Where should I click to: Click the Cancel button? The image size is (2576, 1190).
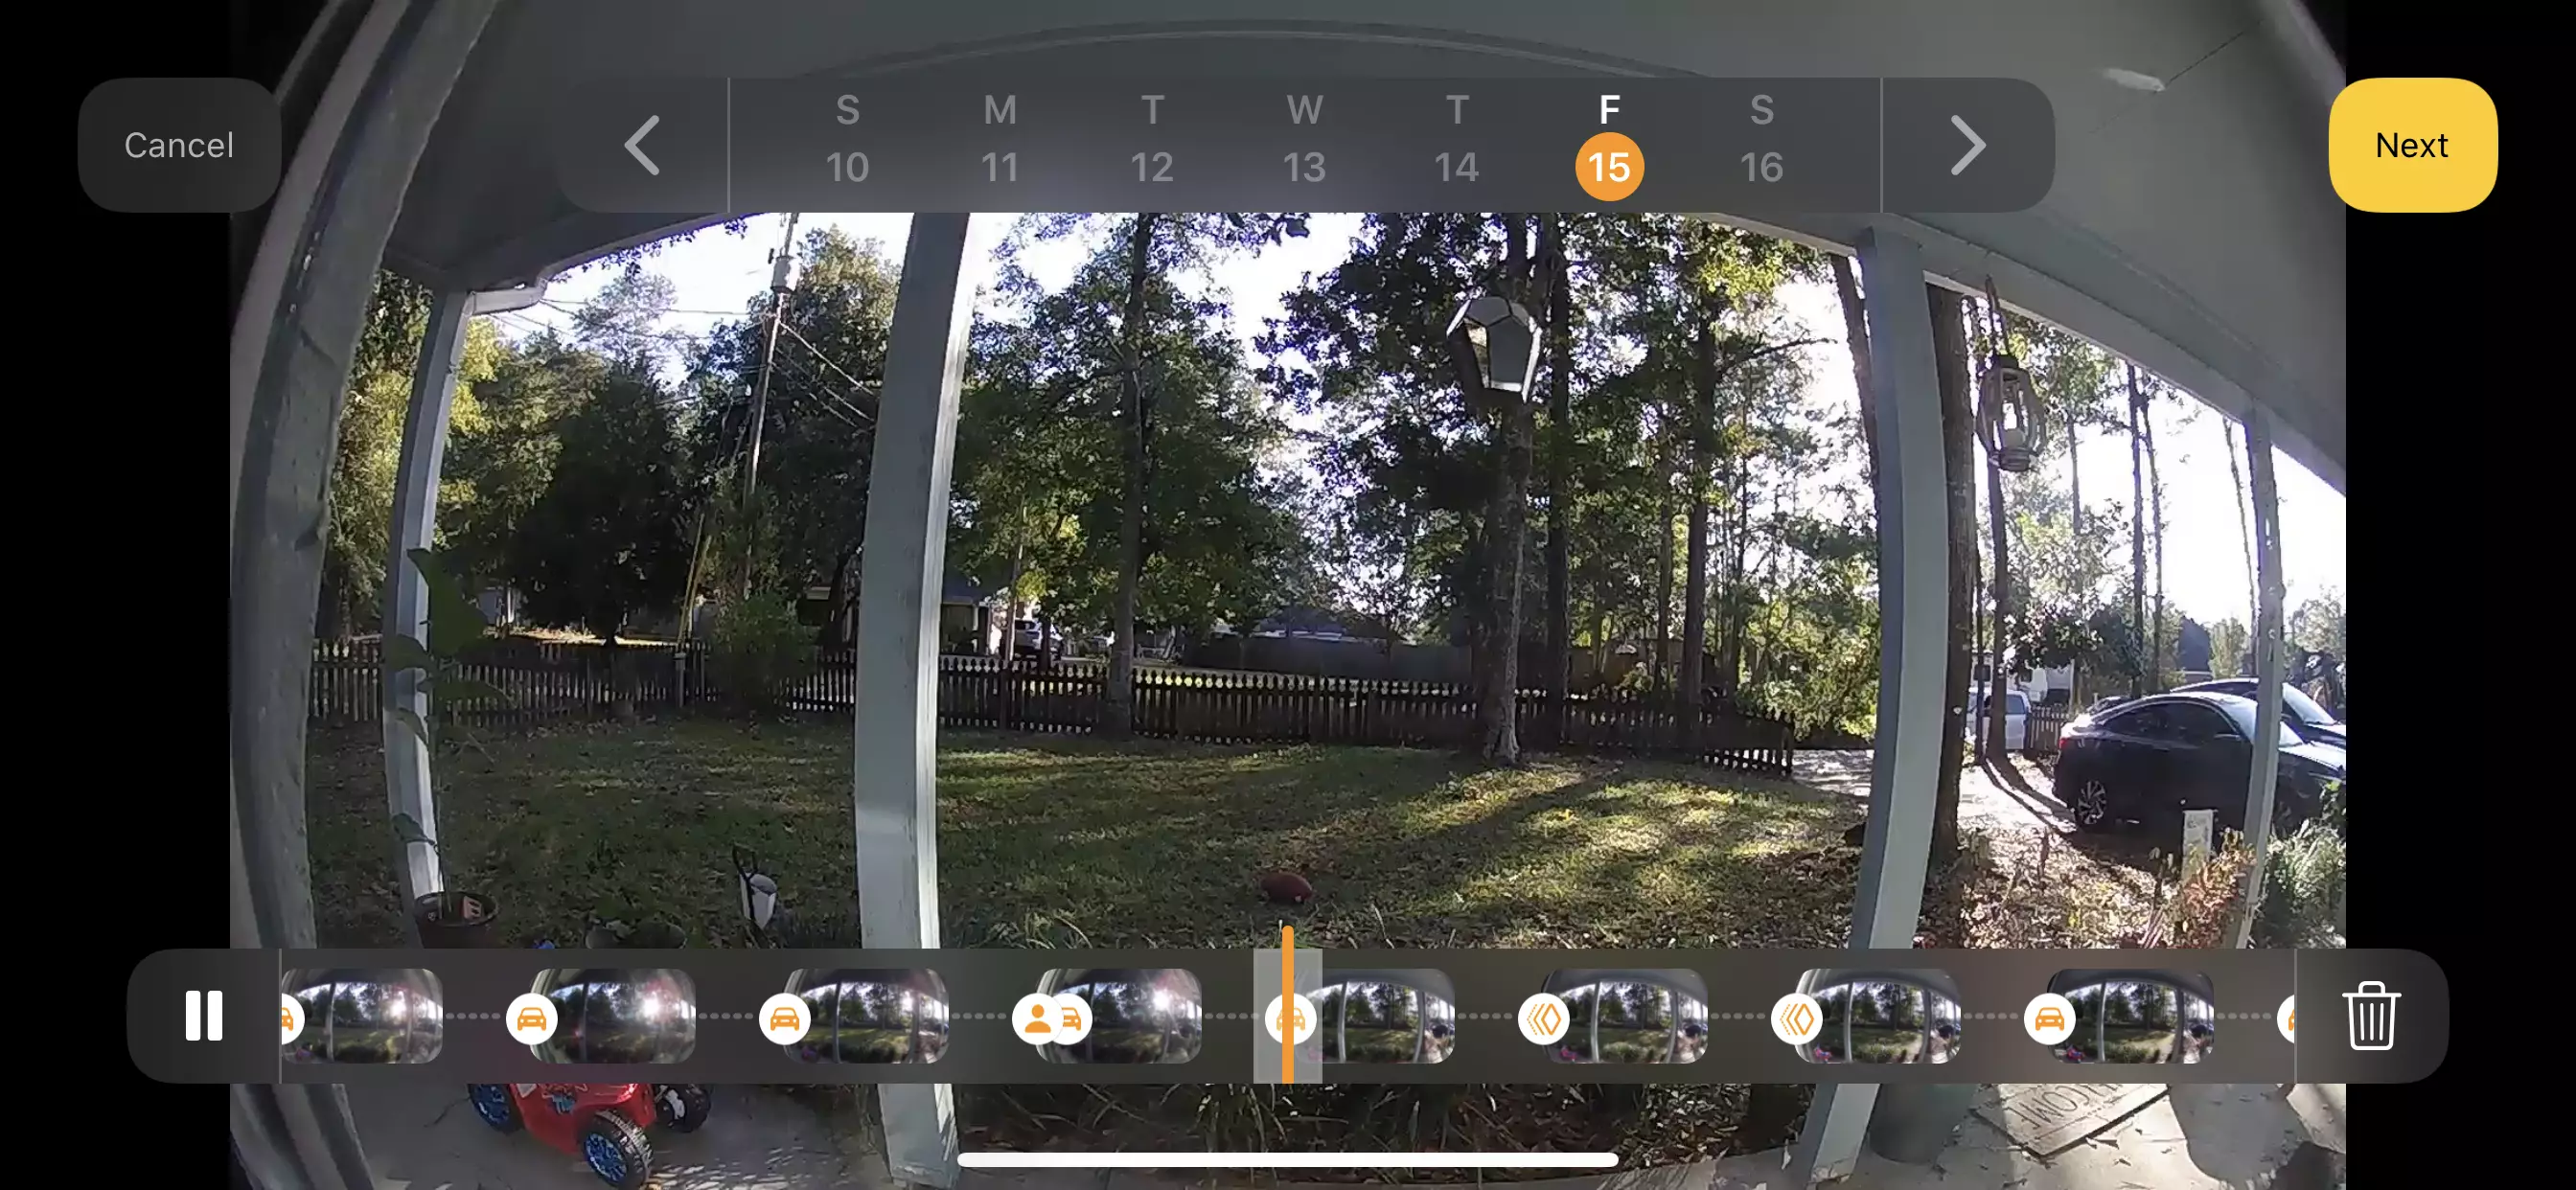[x=177, y=143]
